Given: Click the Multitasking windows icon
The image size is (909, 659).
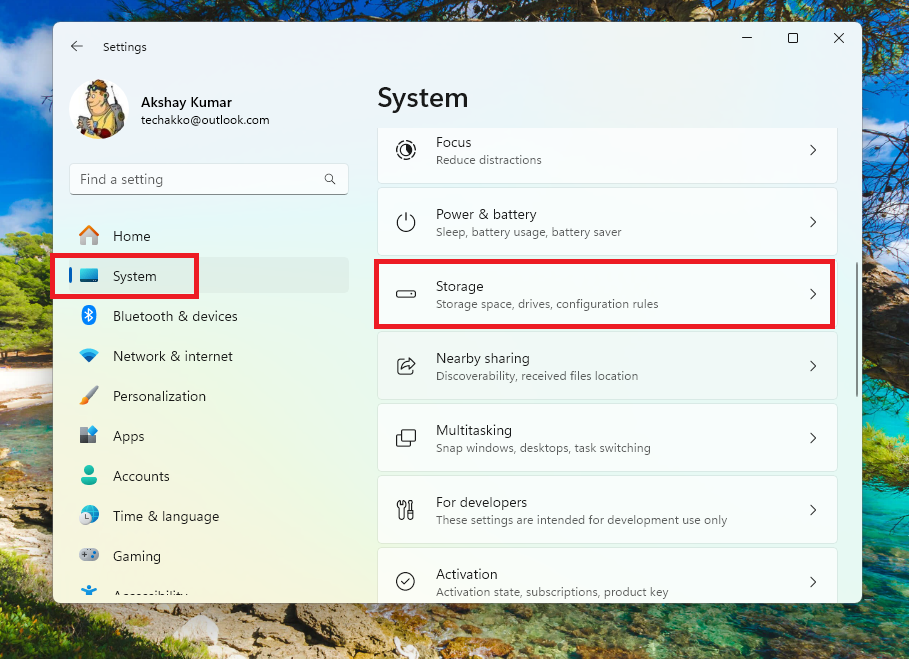Looking at the screenshot, I should 406,438.
